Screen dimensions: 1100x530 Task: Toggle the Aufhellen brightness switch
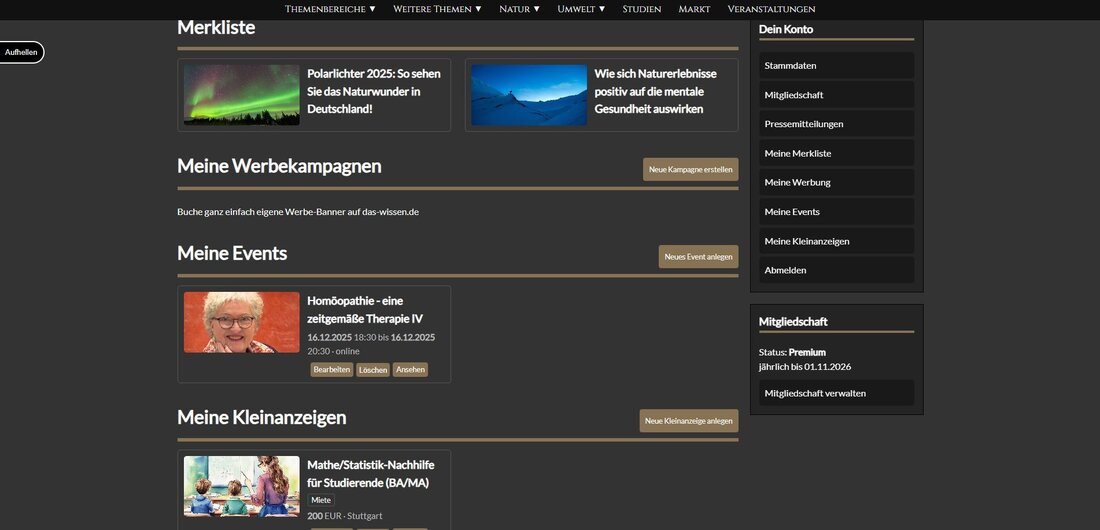click(22, 52)
